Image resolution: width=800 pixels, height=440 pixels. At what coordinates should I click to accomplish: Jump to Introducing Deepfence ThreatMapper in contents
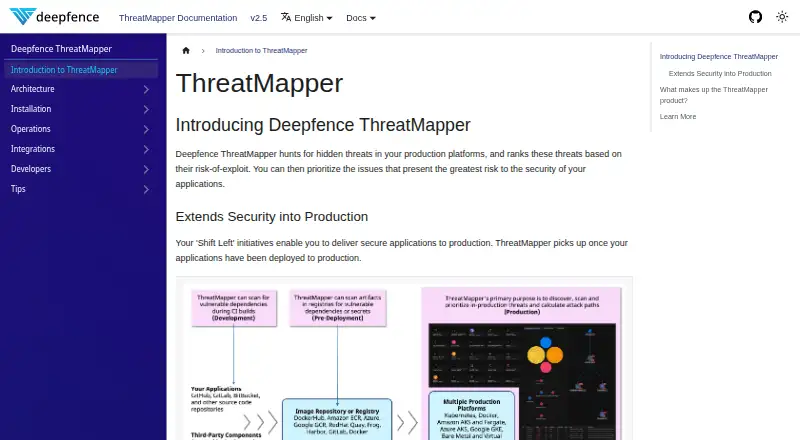tap(718, 57)
